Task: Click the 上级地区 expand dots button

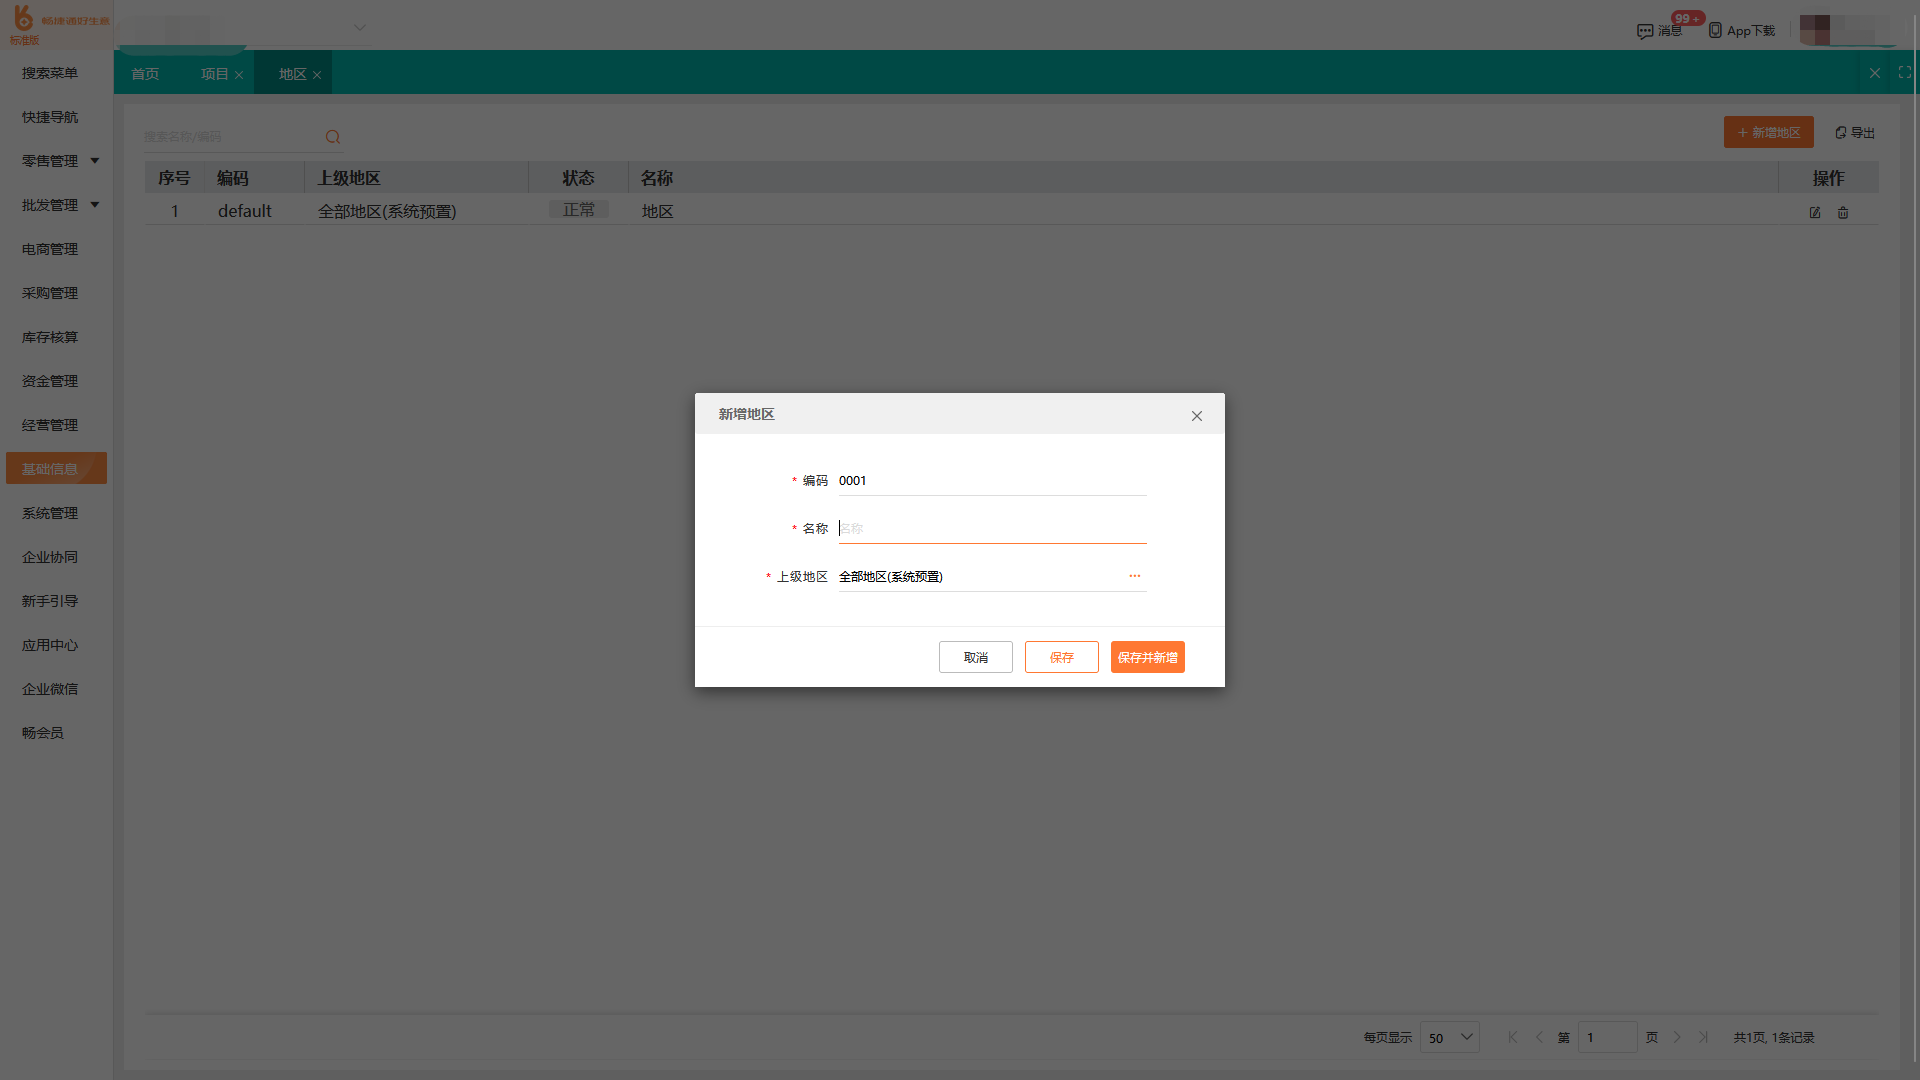Action: click(1134, 576)
